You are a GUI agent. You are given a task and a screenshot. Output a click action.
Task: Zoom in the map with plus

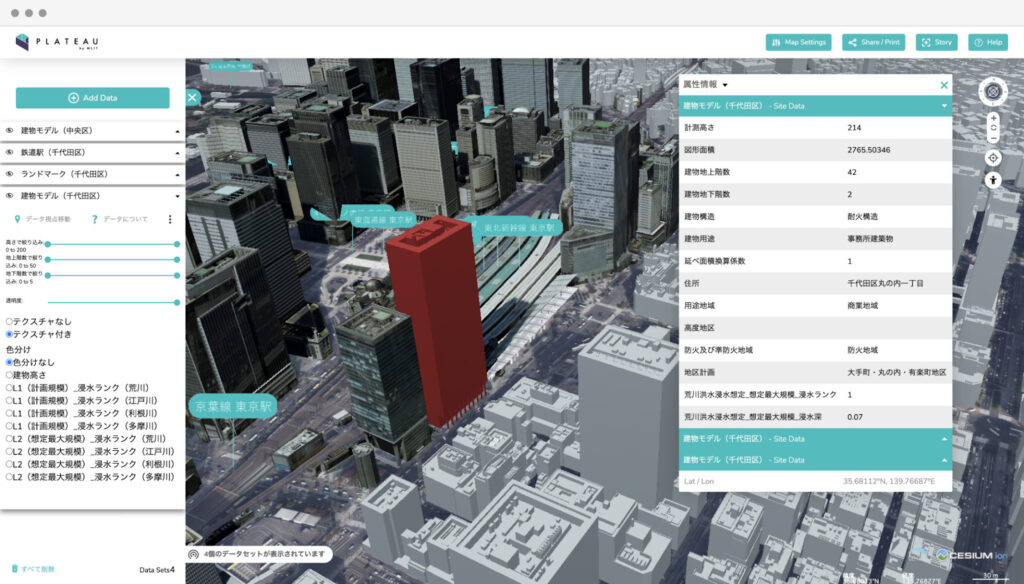point(993,117)
